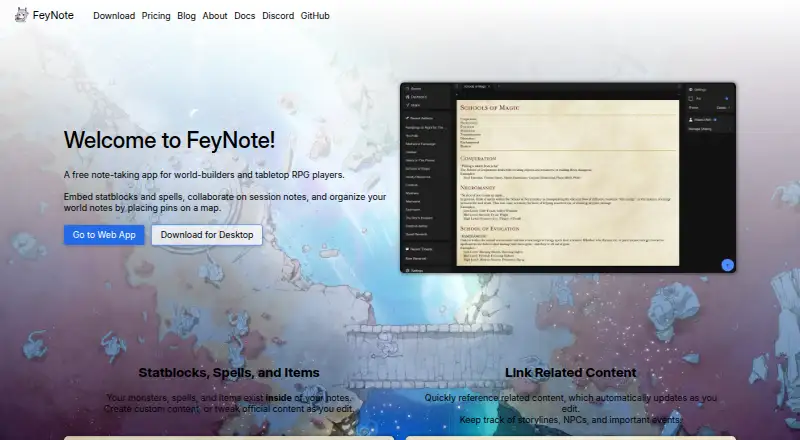Visit the GitHub nav link

point(315,16)
